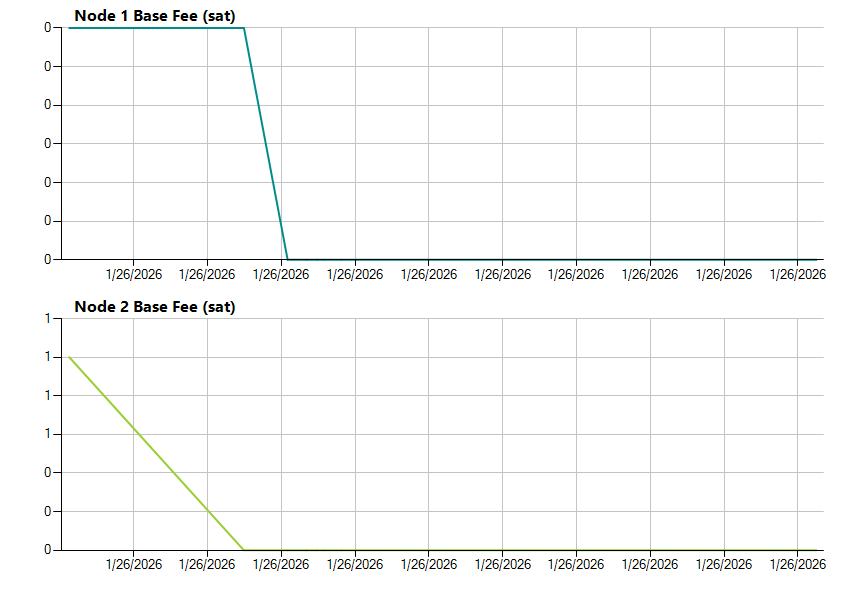Click the Node 2 Base Fee chart title
The width and height of the screenshot is (860, 600).
tap(152, 305)
